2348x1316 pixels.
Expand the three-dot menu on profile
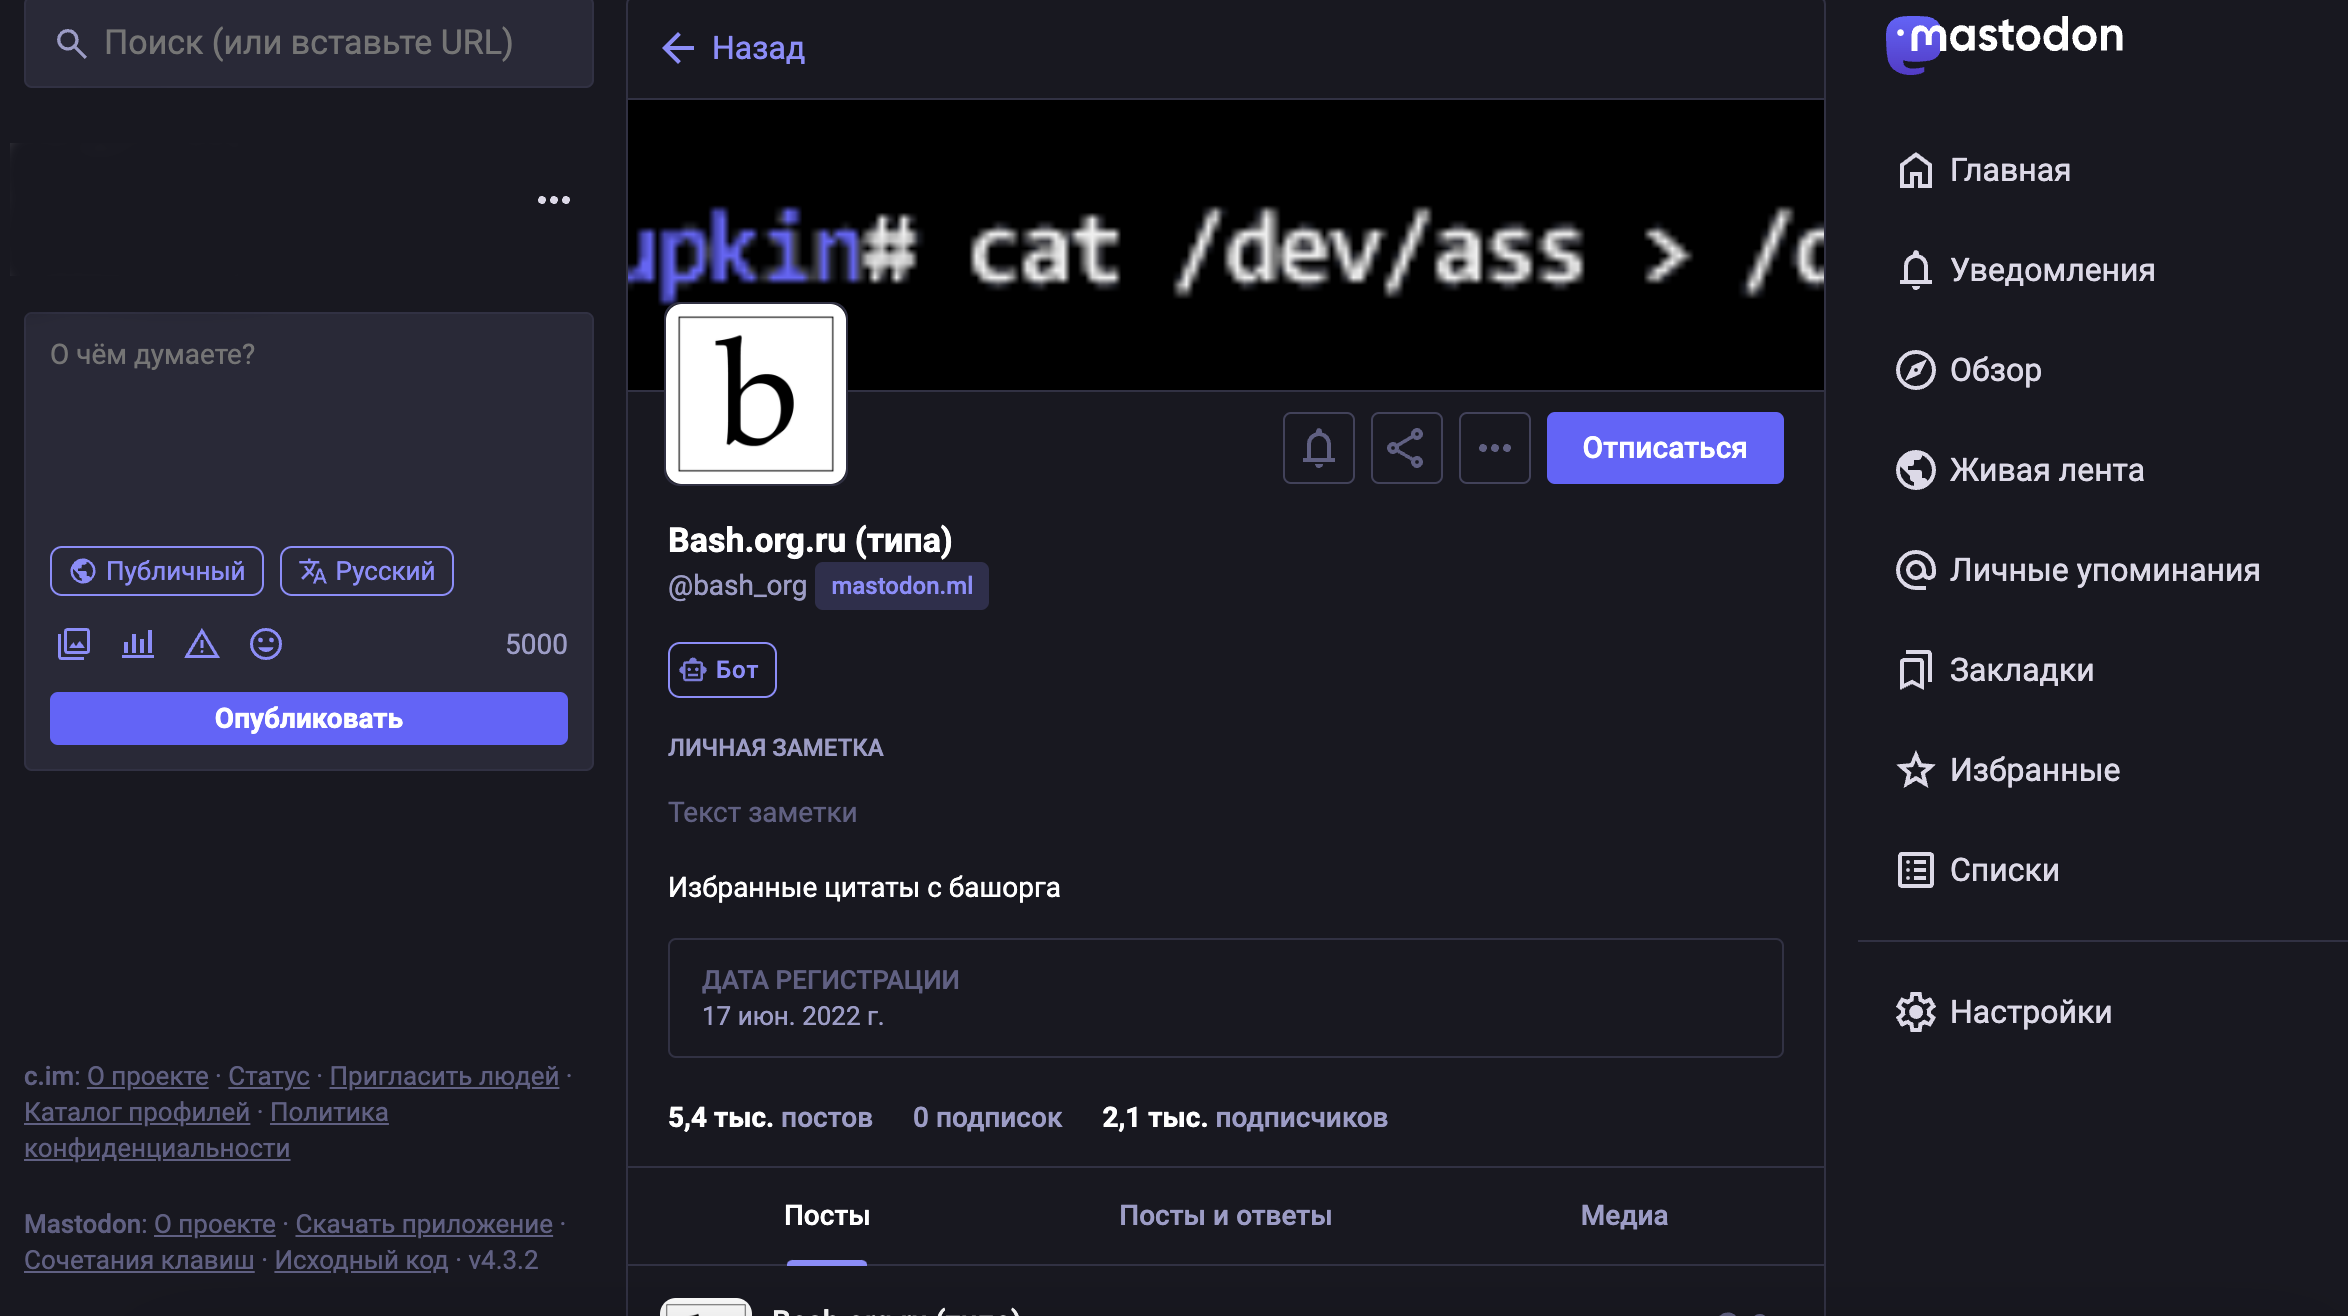(1490, 447)
